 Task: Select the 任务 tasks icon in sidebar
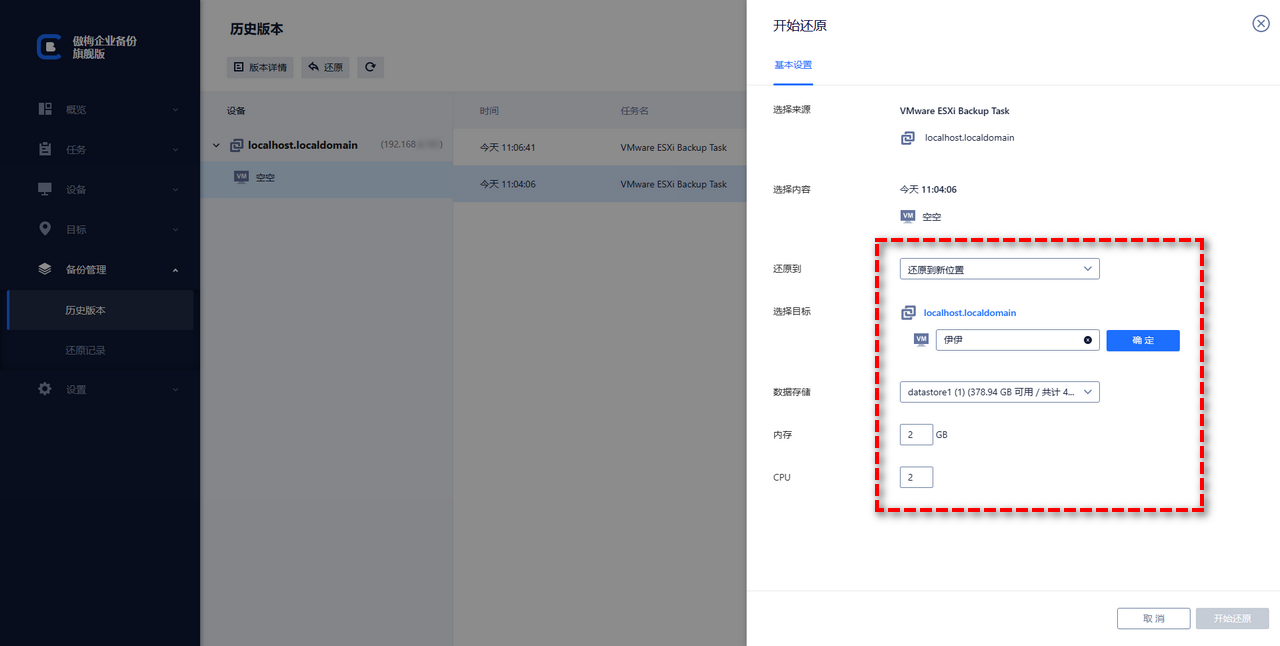(44, 149)
